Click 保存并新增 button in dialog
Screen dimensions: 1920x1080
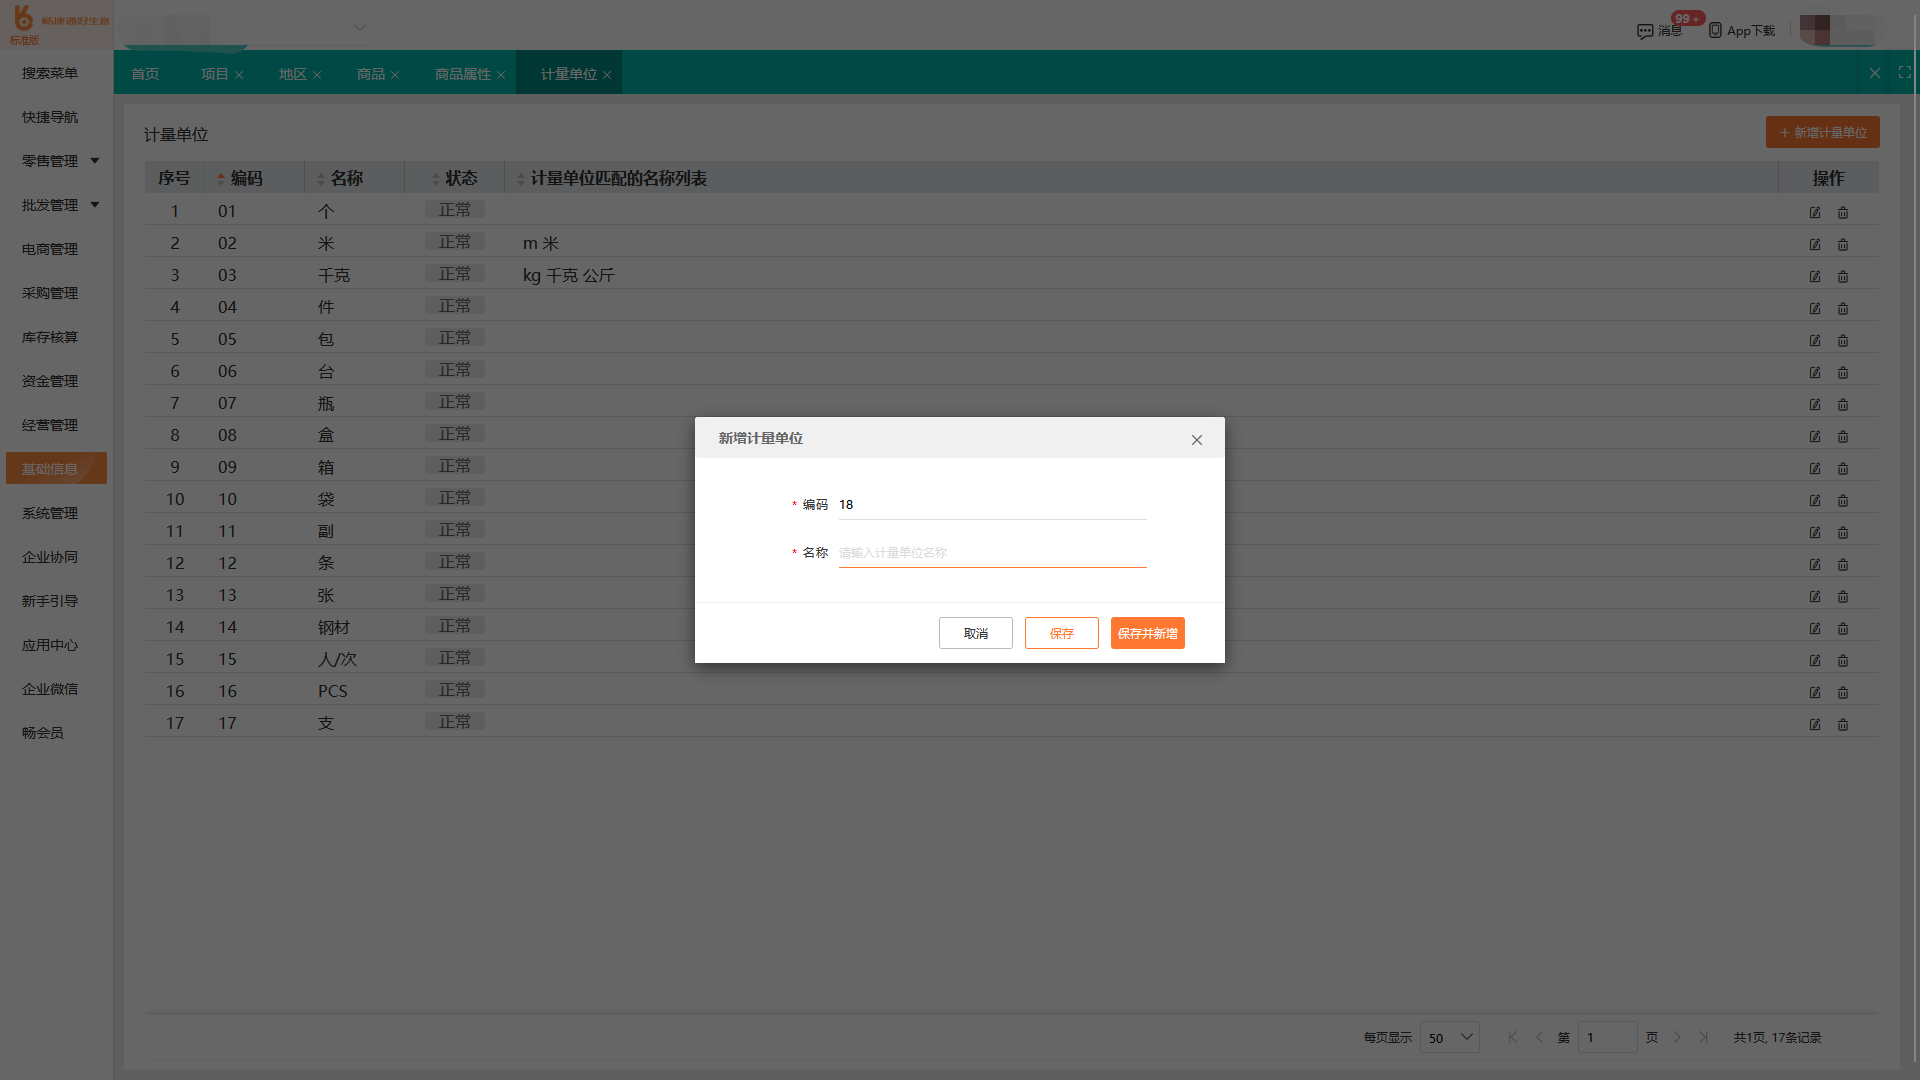tap(1147, 633)
